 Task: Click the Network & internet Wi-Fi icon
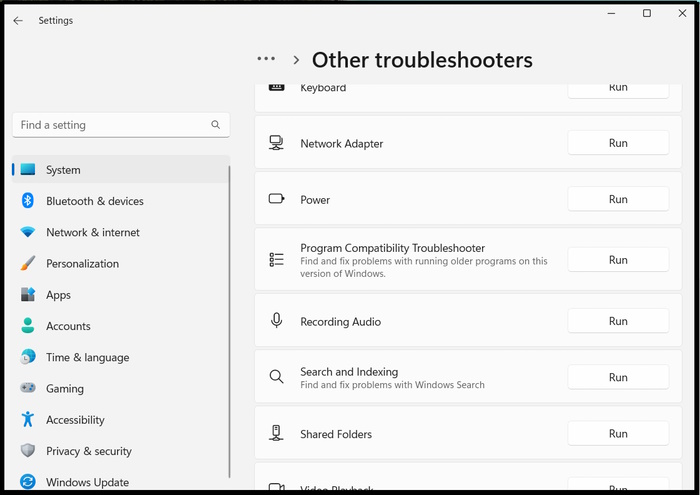[28, 232]
